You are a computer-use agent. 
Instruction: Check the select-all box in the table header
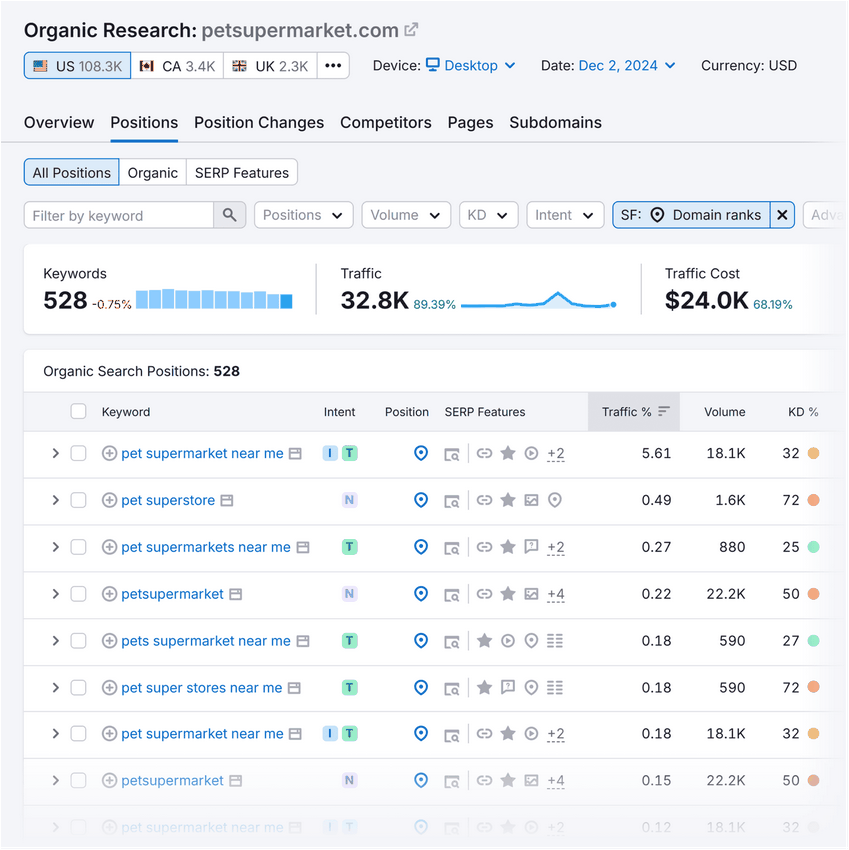click(78, 411)
